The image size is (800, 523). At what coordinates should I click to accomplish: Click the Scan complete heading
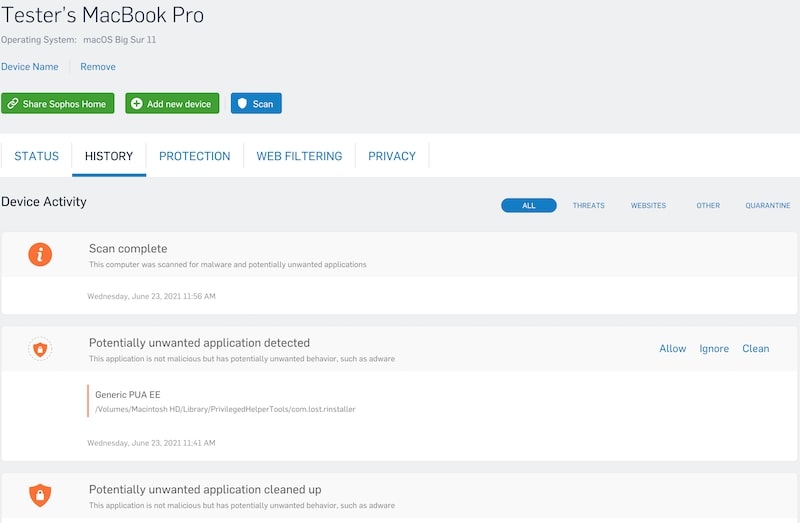click(128, 248)
